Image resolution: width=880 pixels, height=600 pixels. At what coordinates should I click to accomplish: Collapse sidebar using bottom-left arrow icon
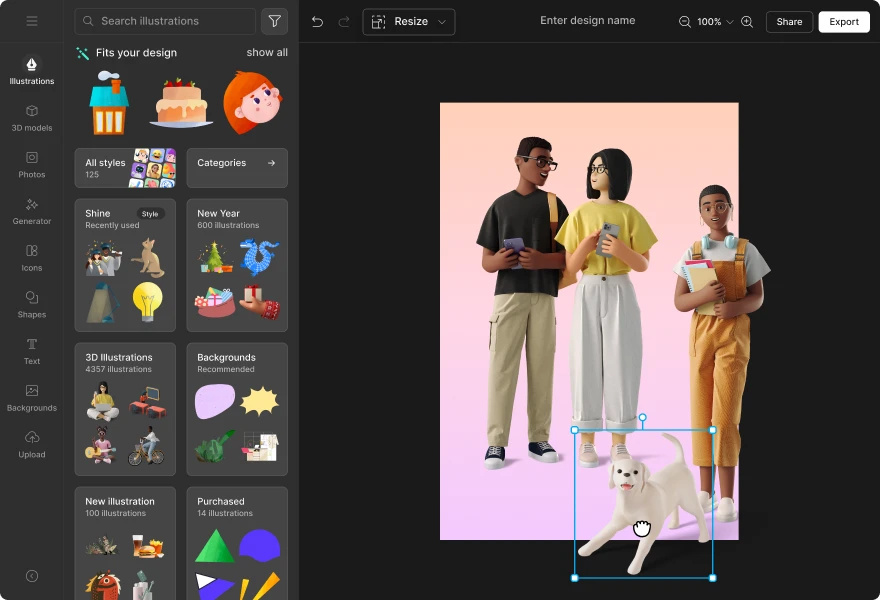[32, 576]
